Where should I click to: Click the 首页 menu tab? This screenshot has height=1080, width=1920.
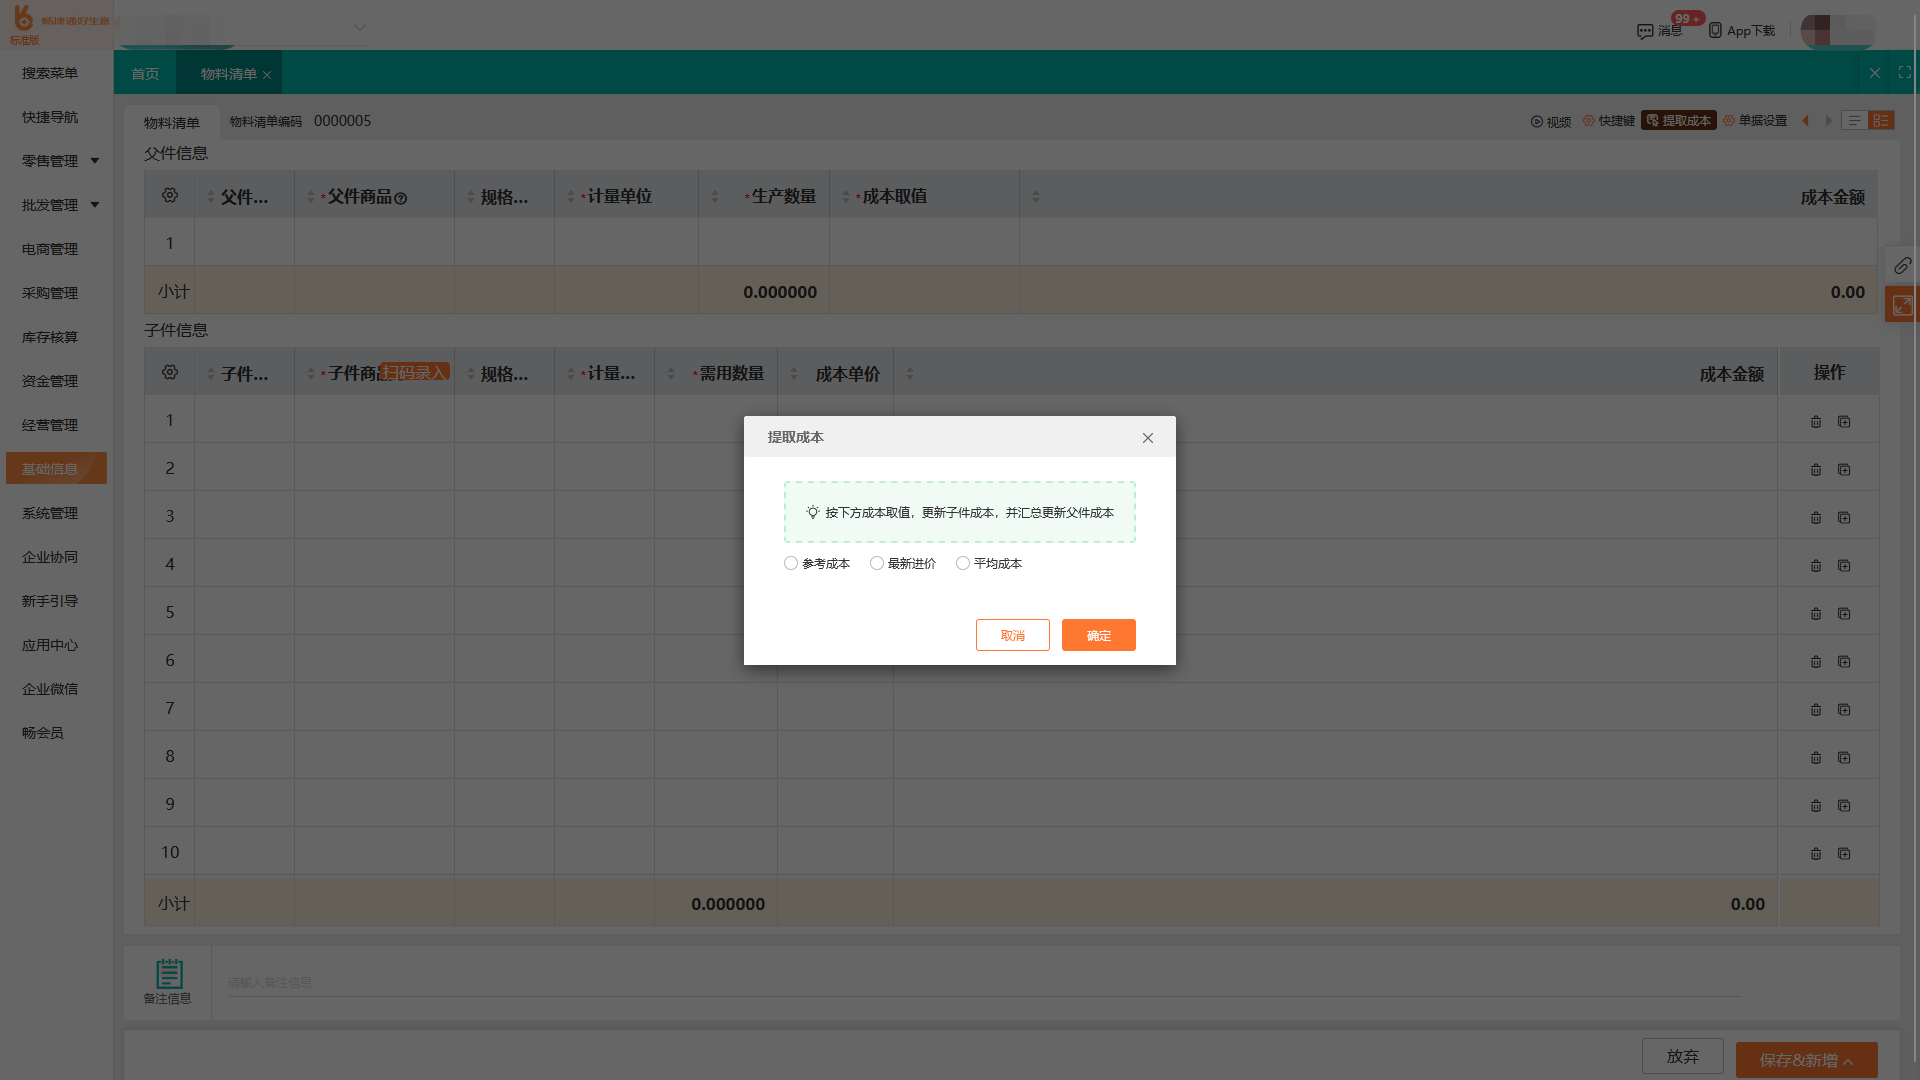pyautogui.click(x=146, y=73)
